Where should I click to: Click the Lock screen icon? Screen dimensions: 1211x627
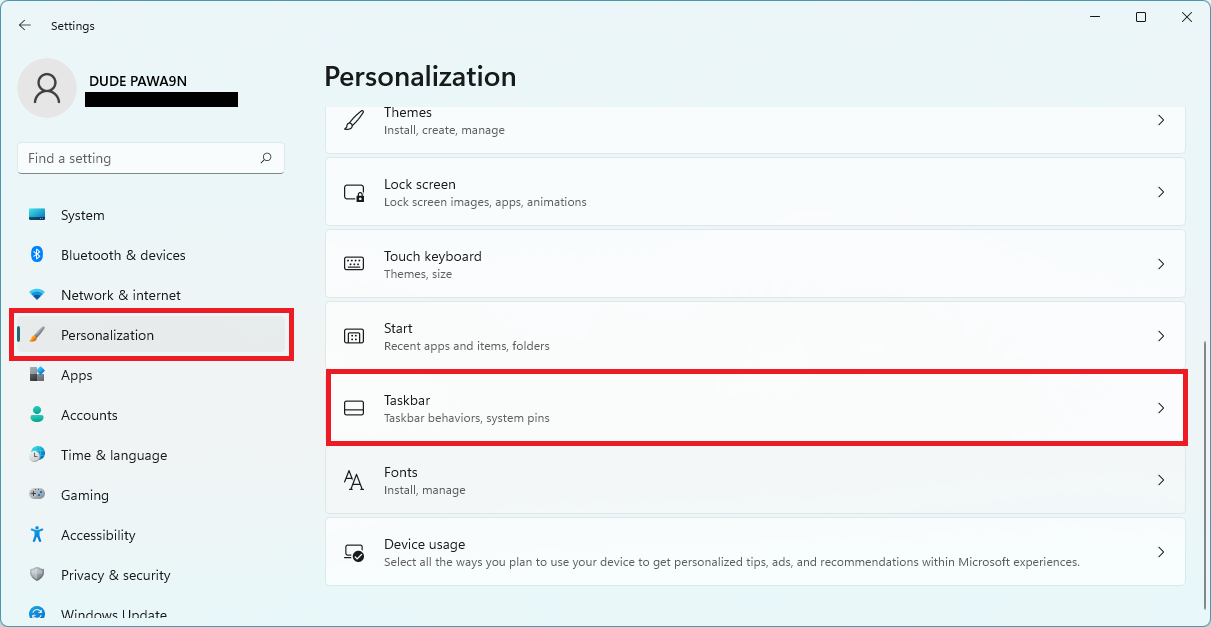tap(353, 191)
